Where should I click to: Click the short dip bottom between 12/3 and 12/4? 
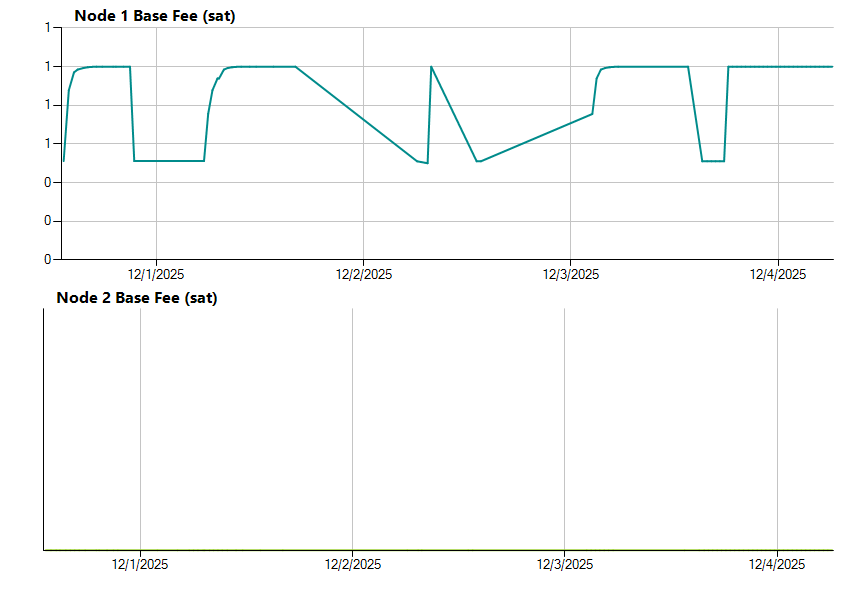coord(713,161)
